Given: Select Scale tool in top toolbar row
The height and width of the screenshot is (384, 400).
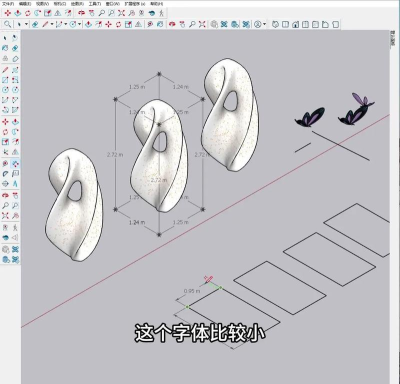Looking at the screenshot, I should [48, 13].
